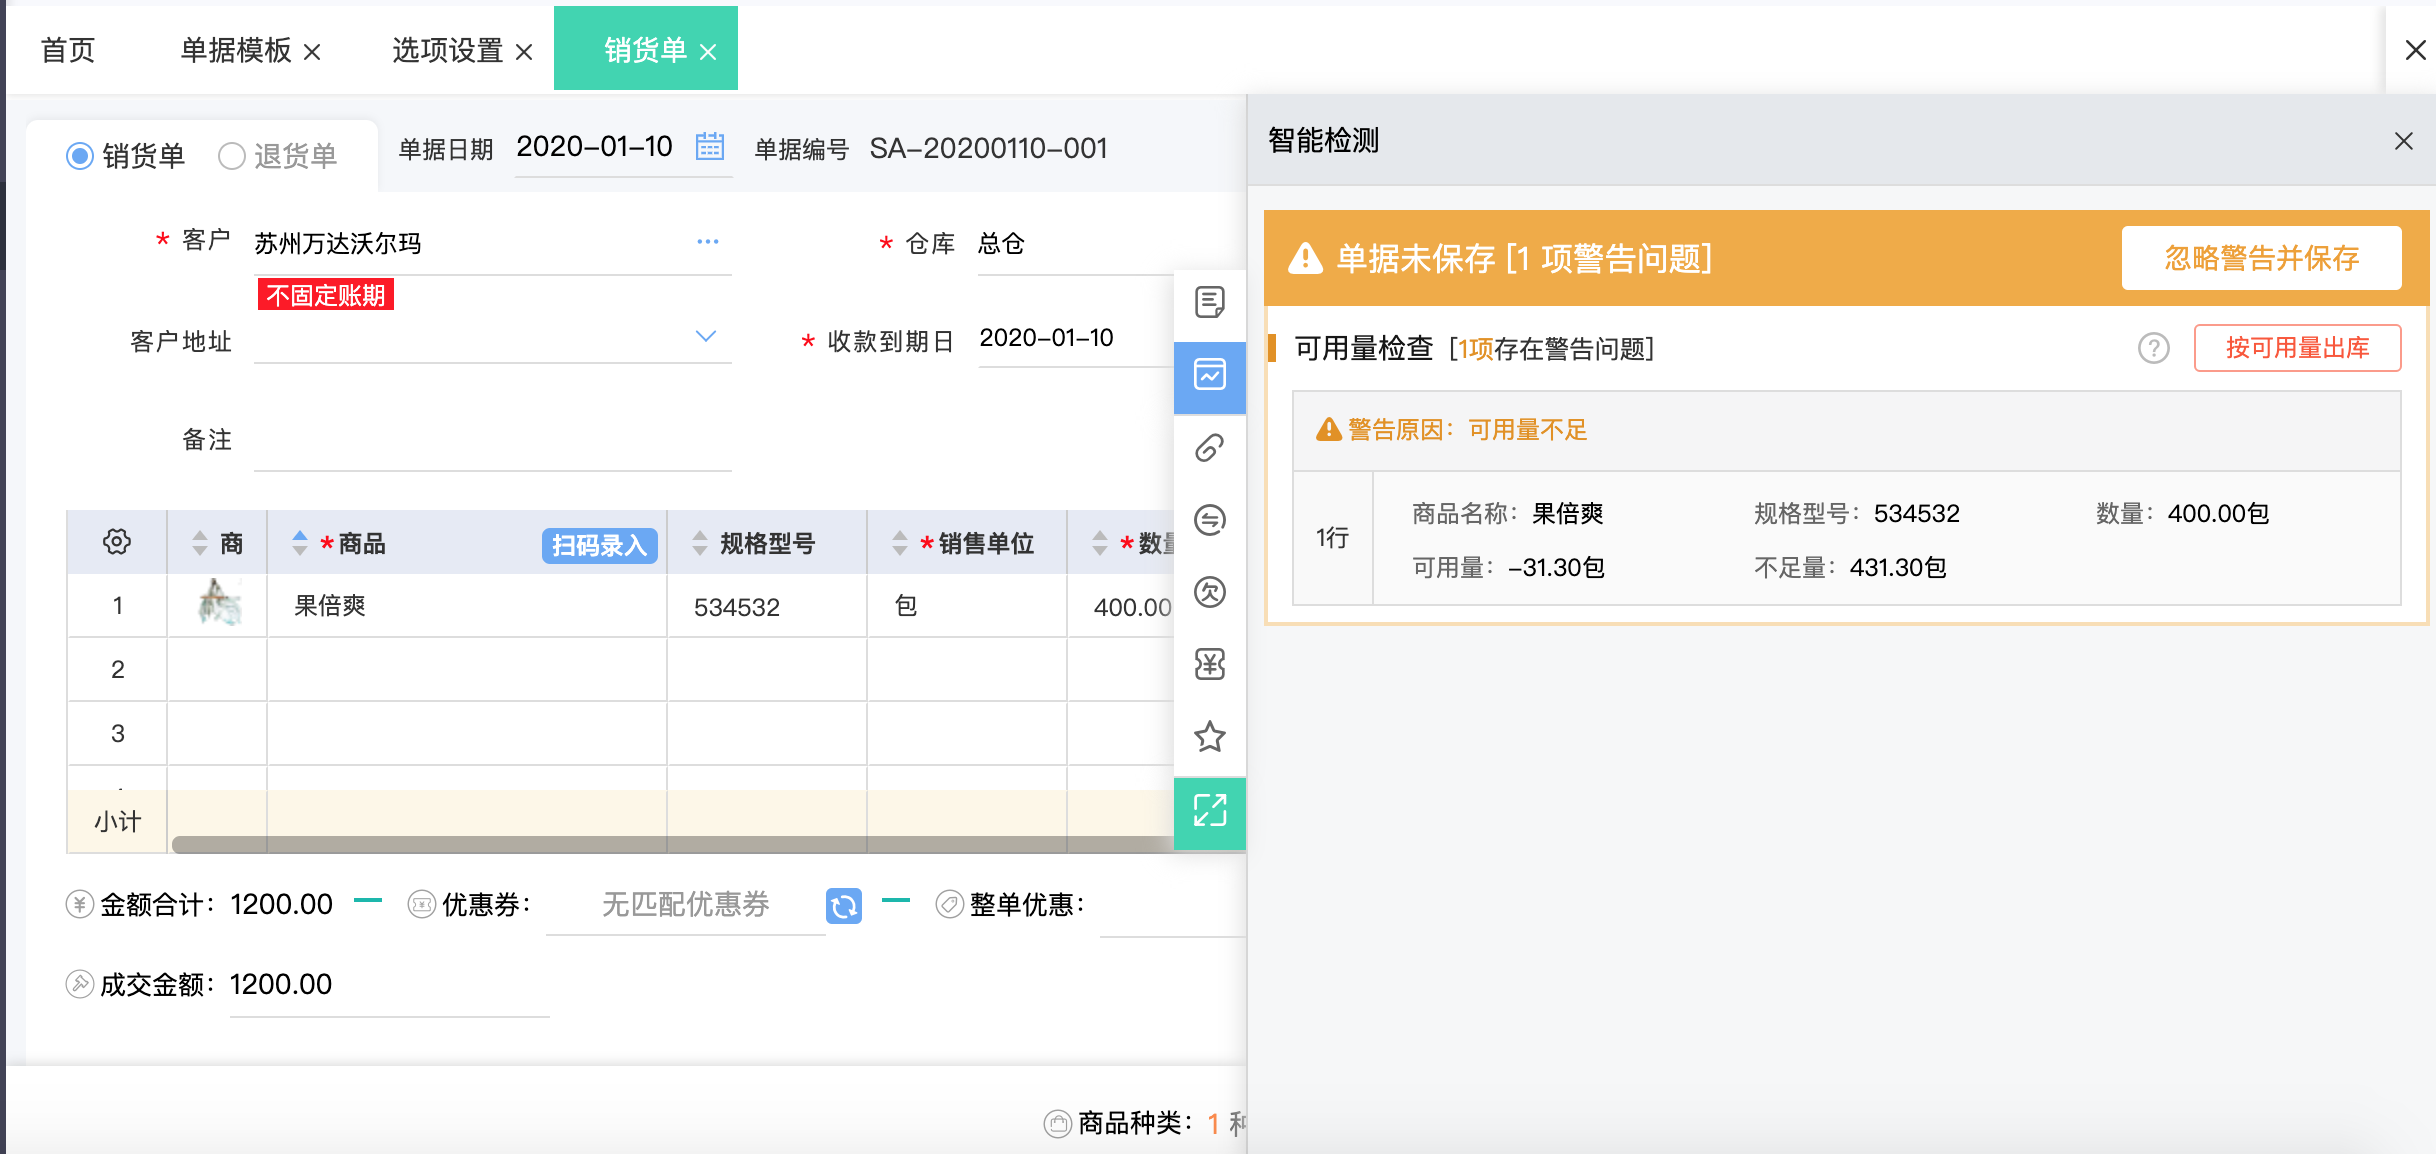Click product thumbnail image for 果倍爽

pyautogui.click(x=218, y=606)
